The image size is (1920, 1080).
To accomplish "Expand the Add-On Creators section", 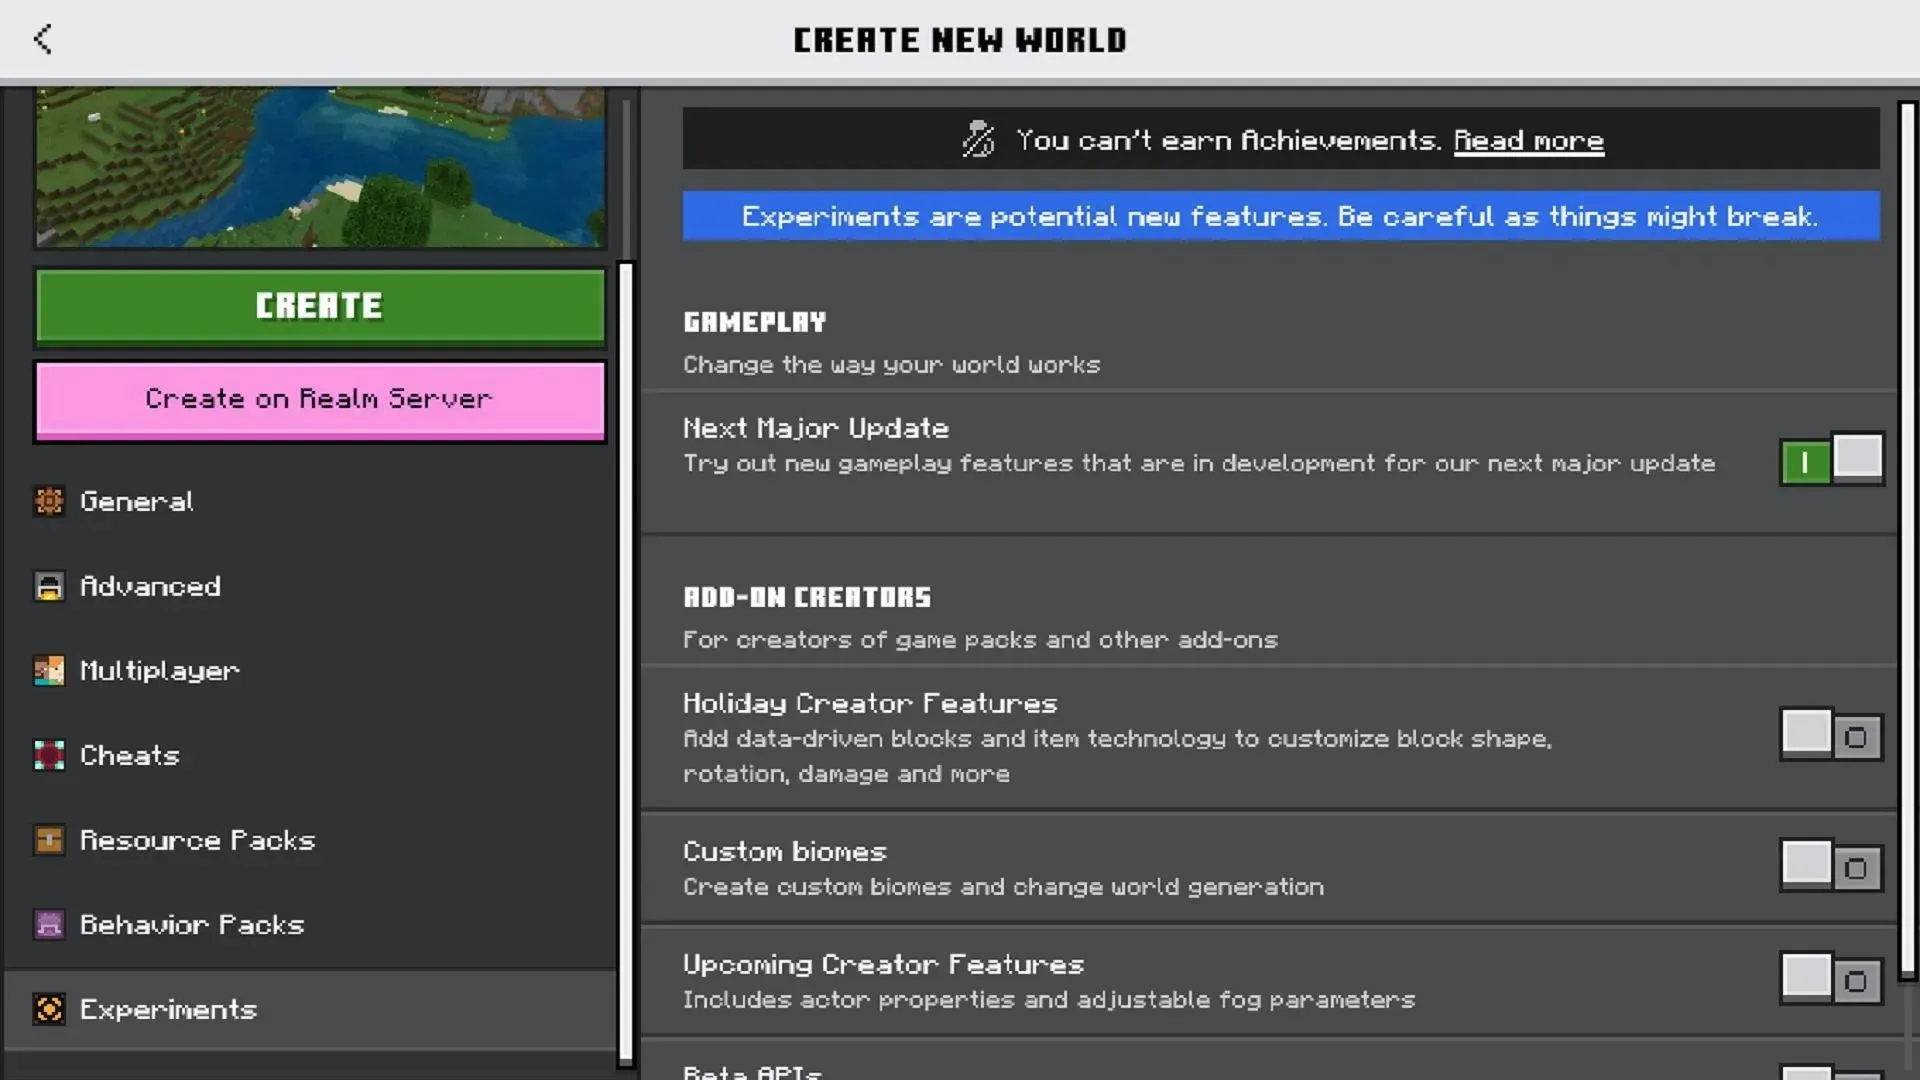I will coord(806,596).
